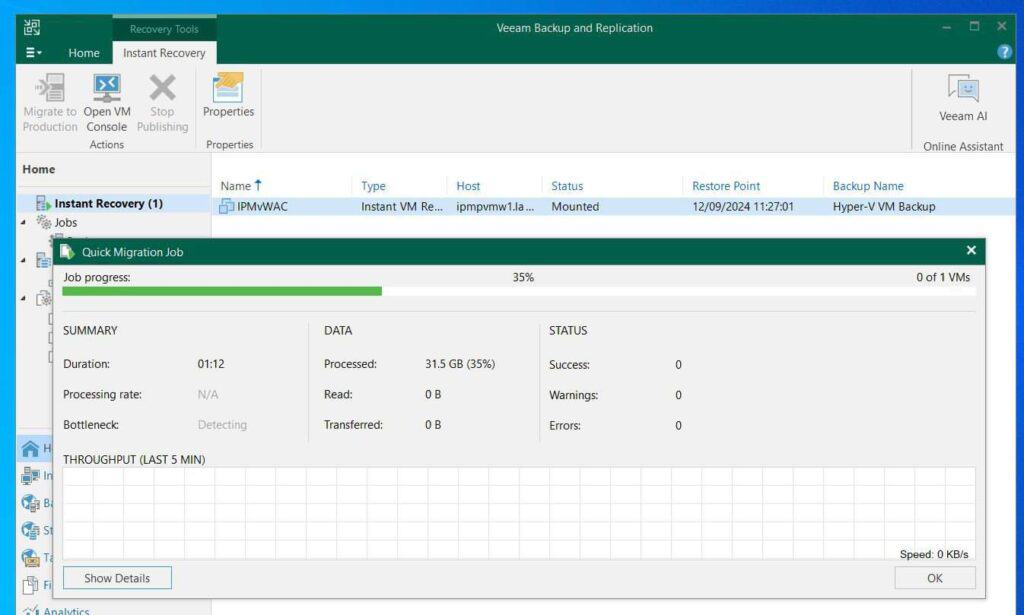Click restore point 12/09/2024 11:27:01

coord(743,206)
